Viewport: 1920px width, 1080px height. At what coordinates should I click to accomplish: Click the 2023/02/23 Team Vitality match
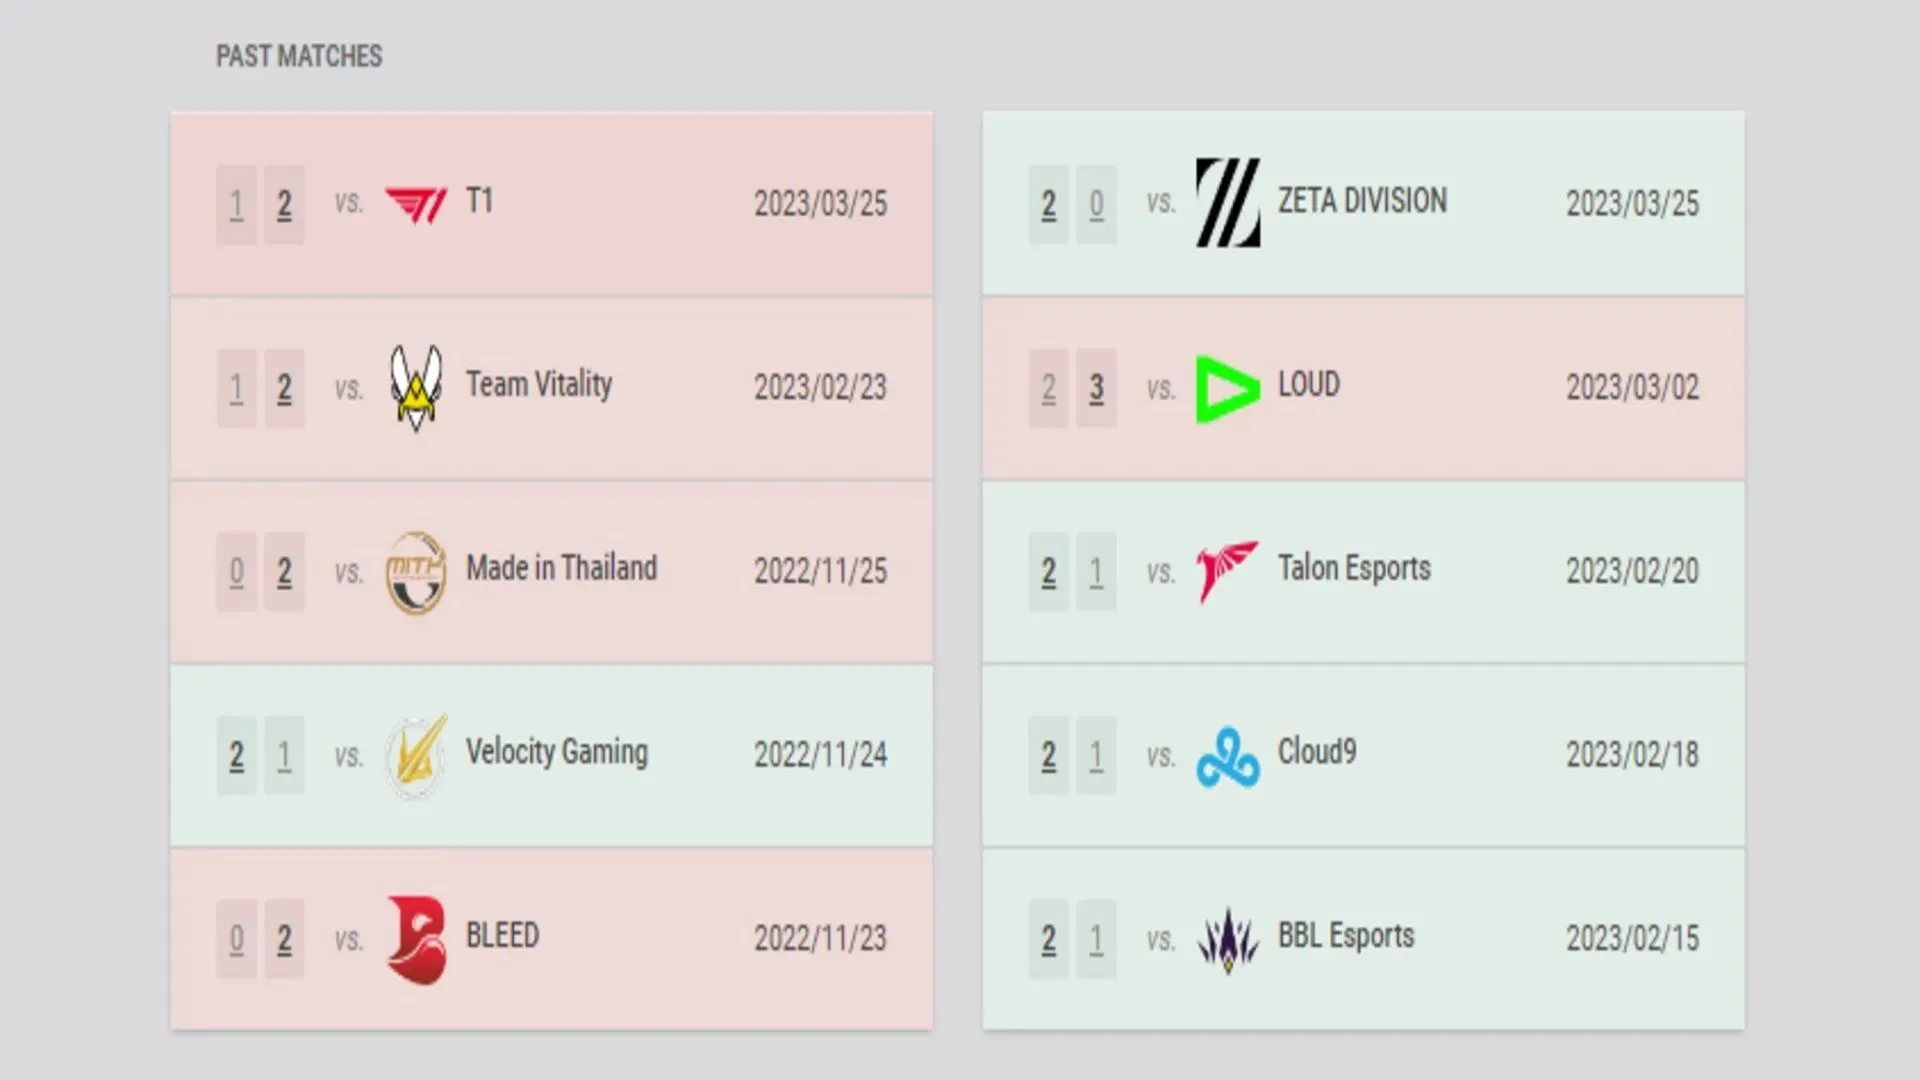pyautogui.click(x=553, y=386)
